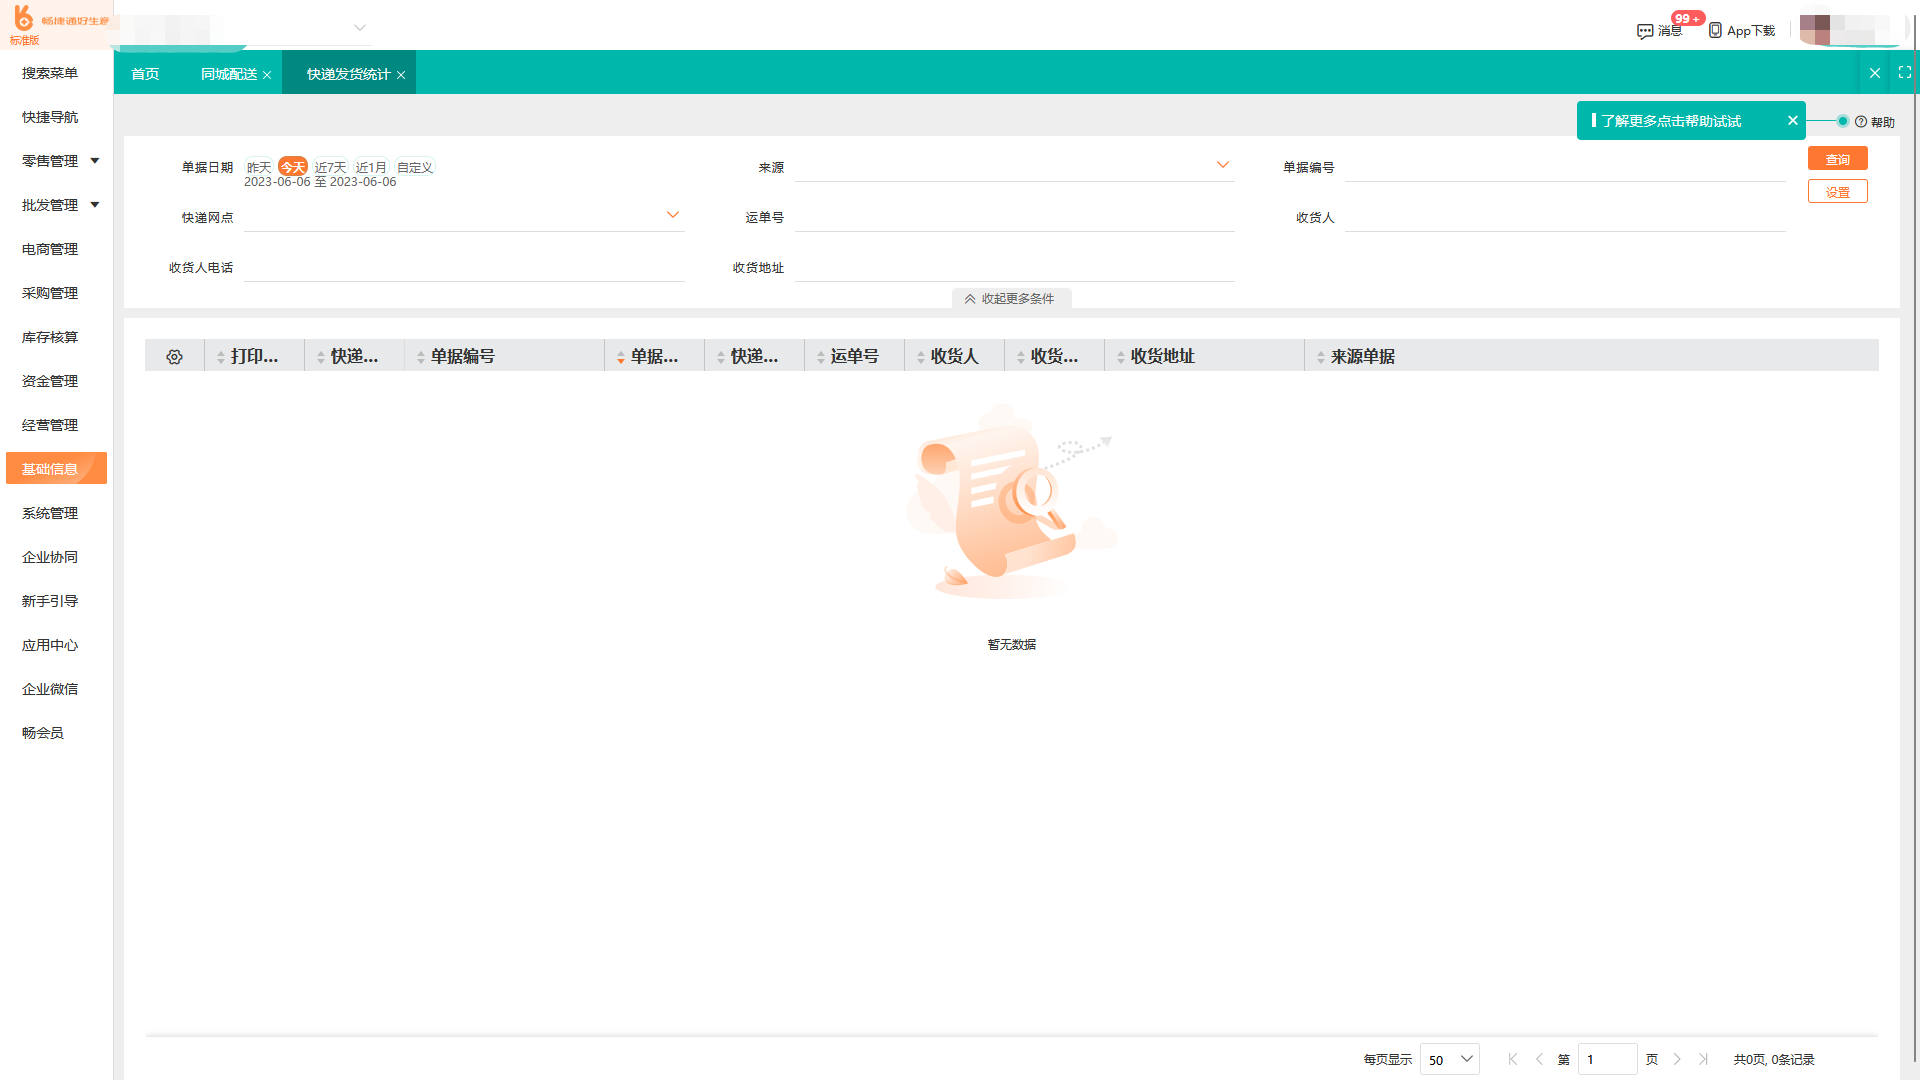Click the settings gear icon in table

pyautogui.click(x=174, y=356)
